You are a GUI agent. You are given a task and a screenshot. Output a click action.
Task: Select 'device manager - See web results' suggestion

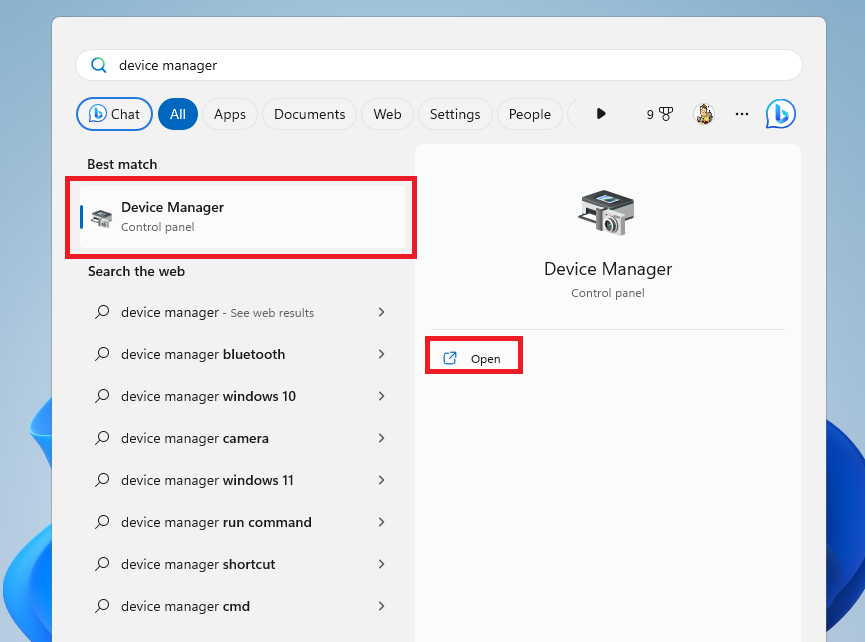click(241, 313)
